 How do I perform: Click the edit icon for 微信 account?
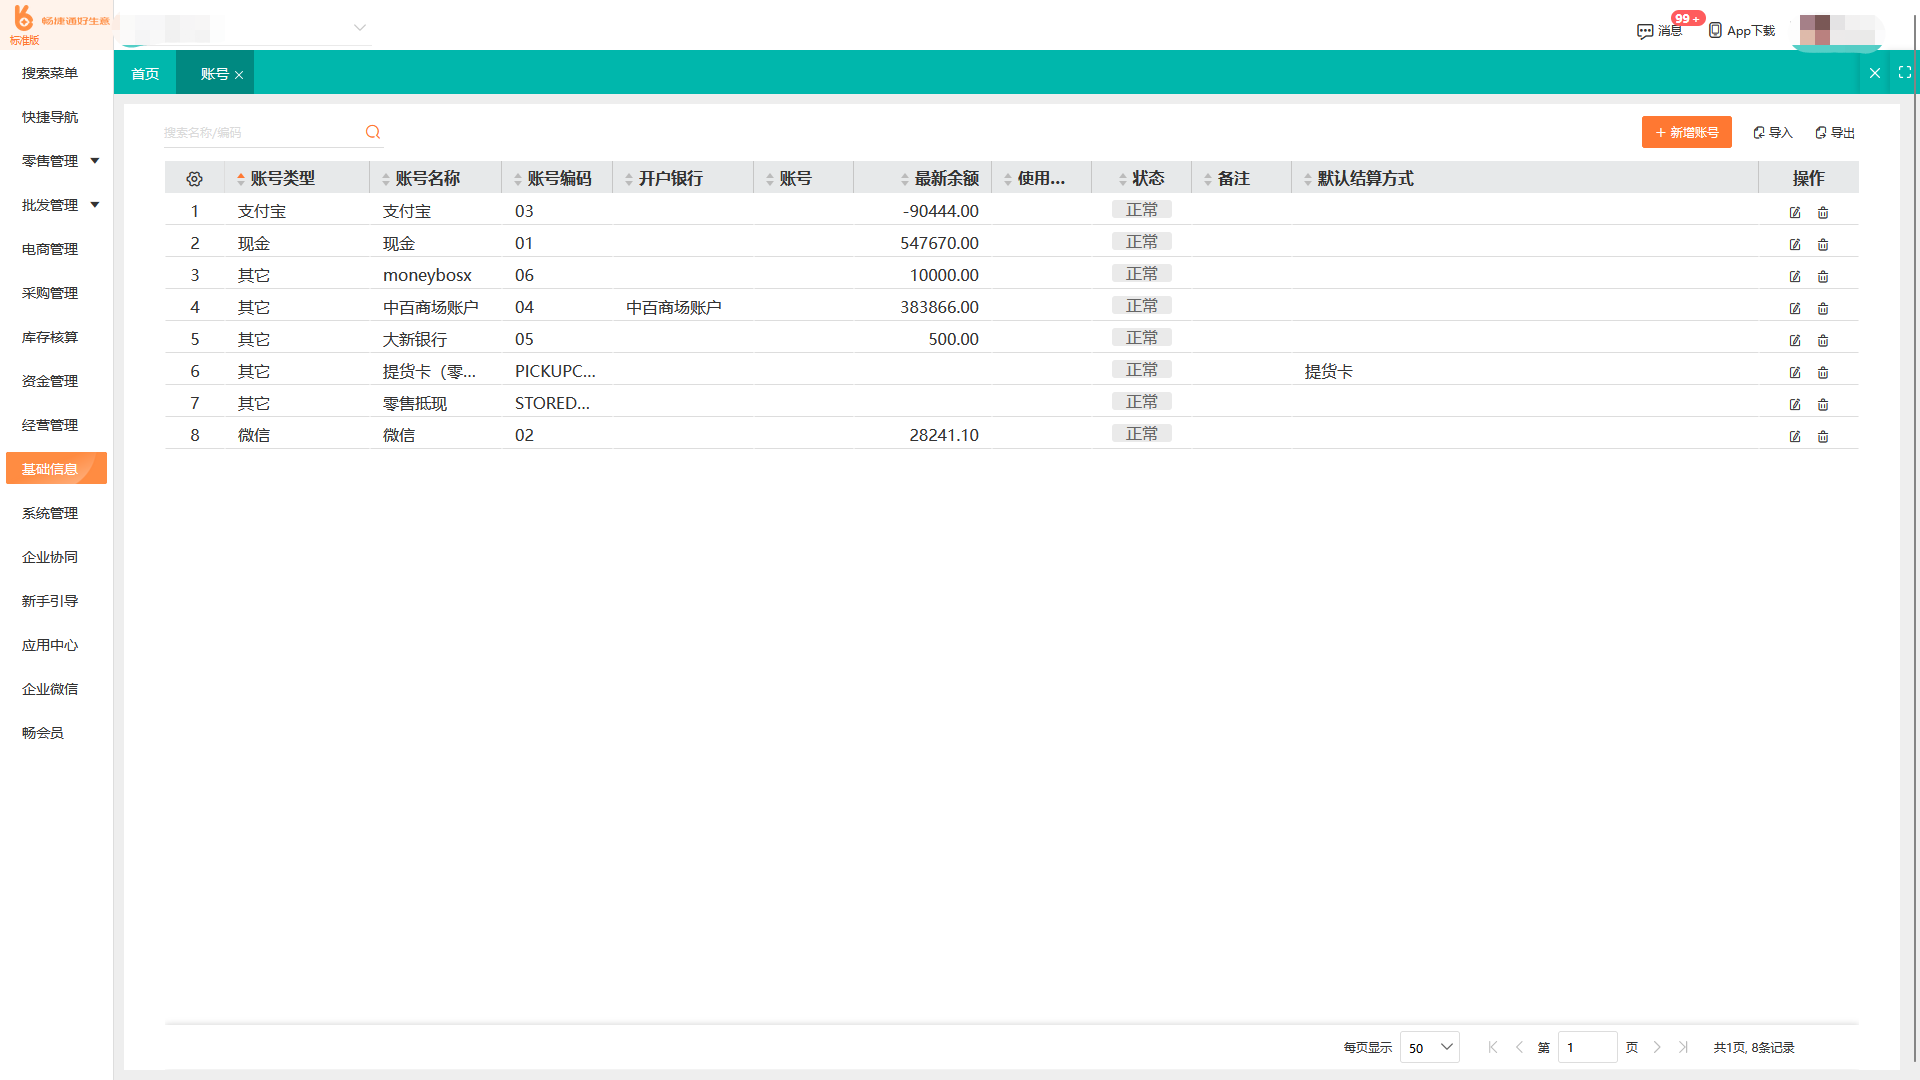click(x=1795, y=434)
